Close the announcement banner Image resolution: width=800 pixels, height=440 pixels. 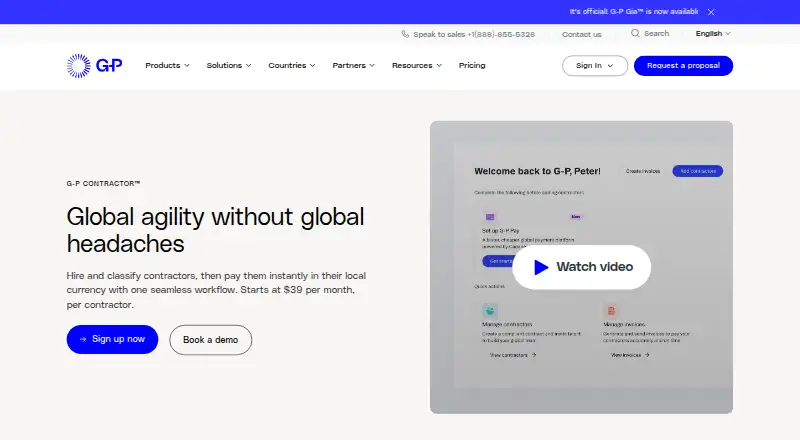click(711, 12)
